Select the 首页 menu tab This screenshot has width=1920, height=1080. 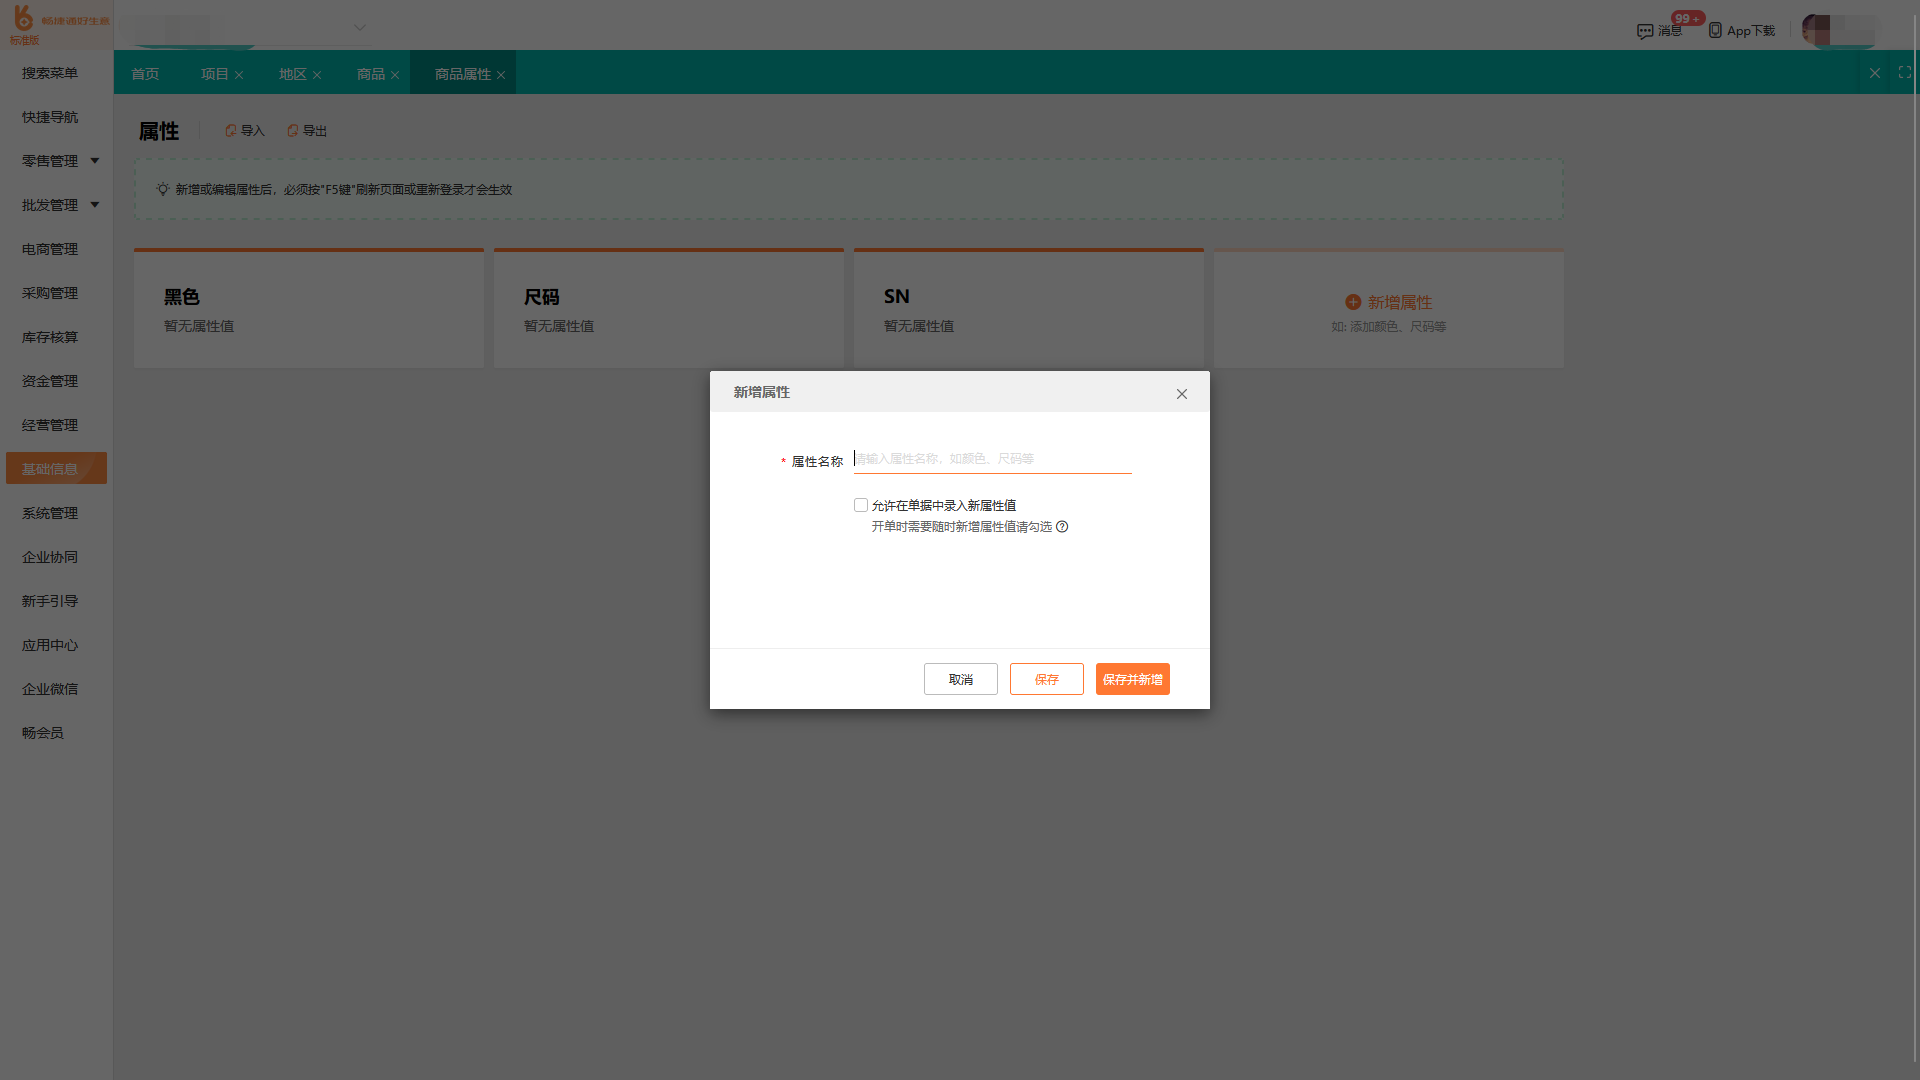pyautogui.click(x=145, y=73)
